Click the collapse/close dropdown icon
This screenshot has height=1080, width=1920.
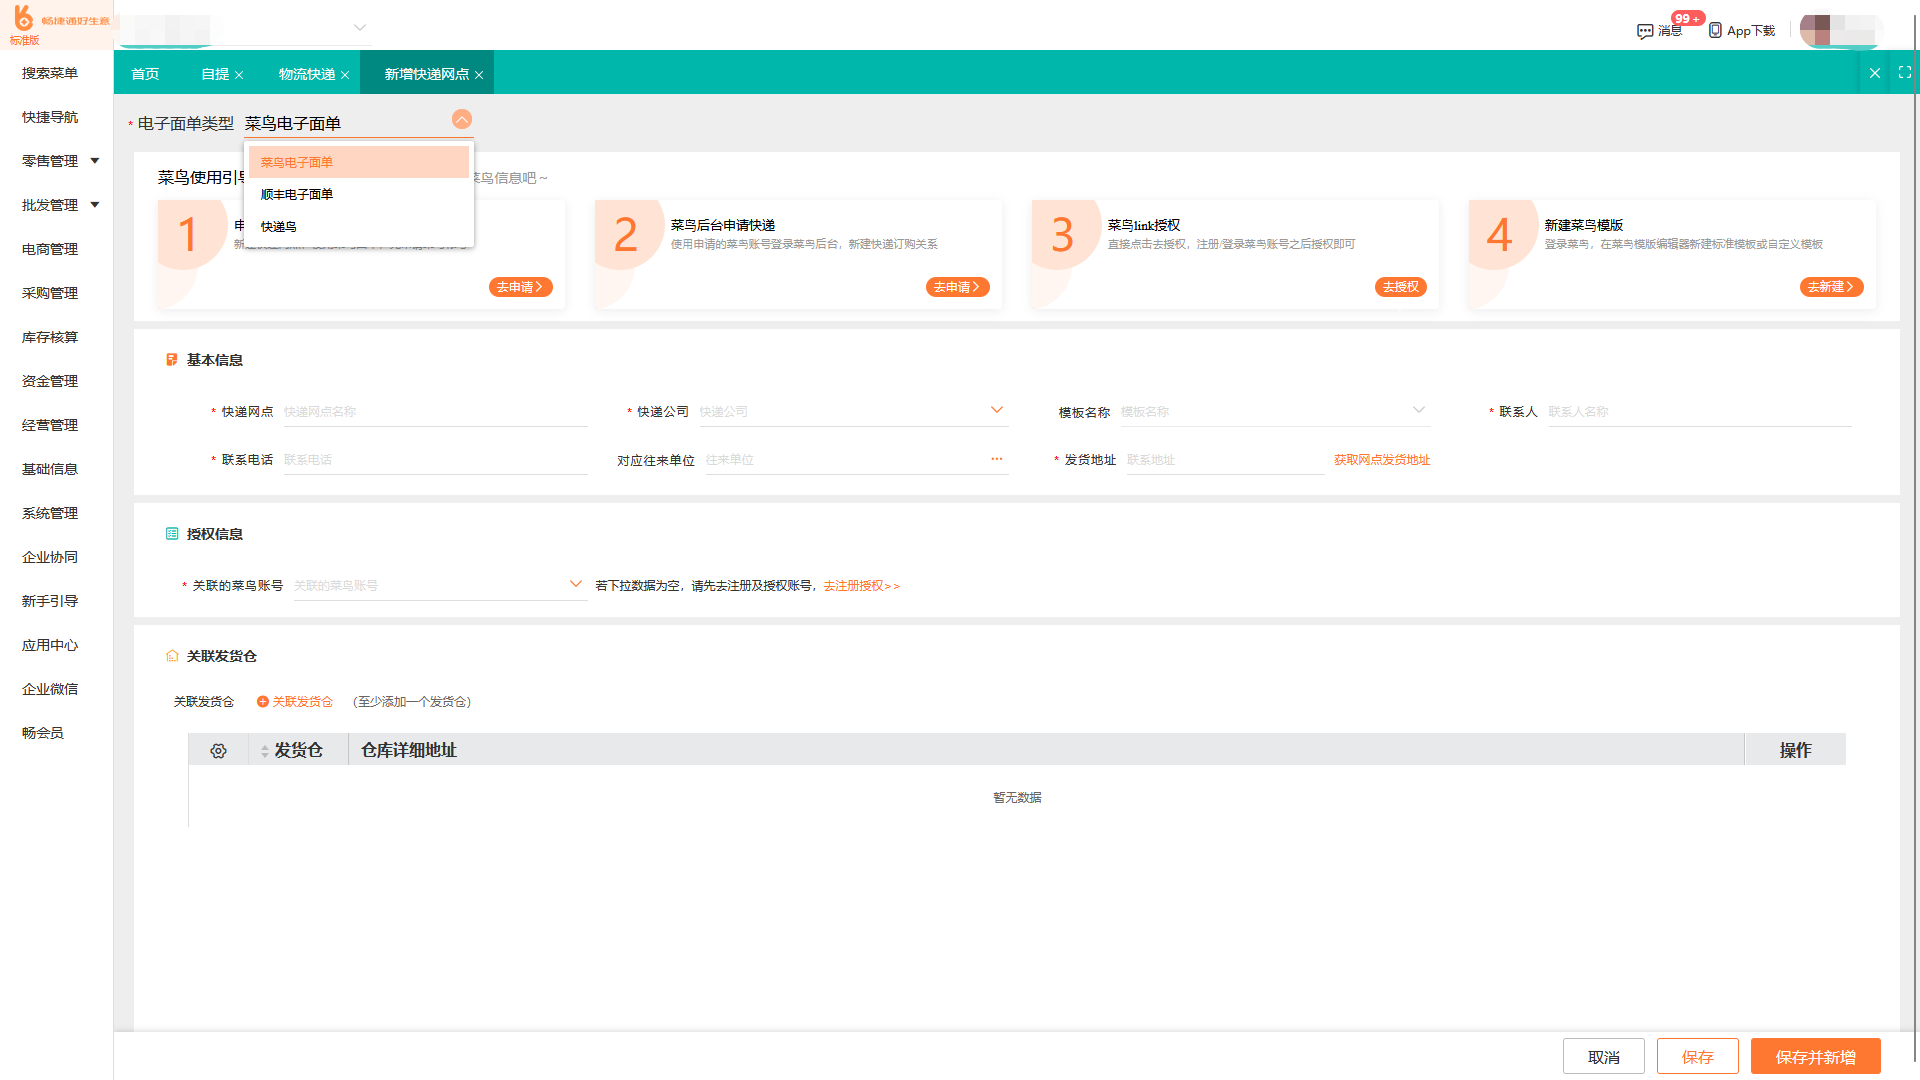460,120
